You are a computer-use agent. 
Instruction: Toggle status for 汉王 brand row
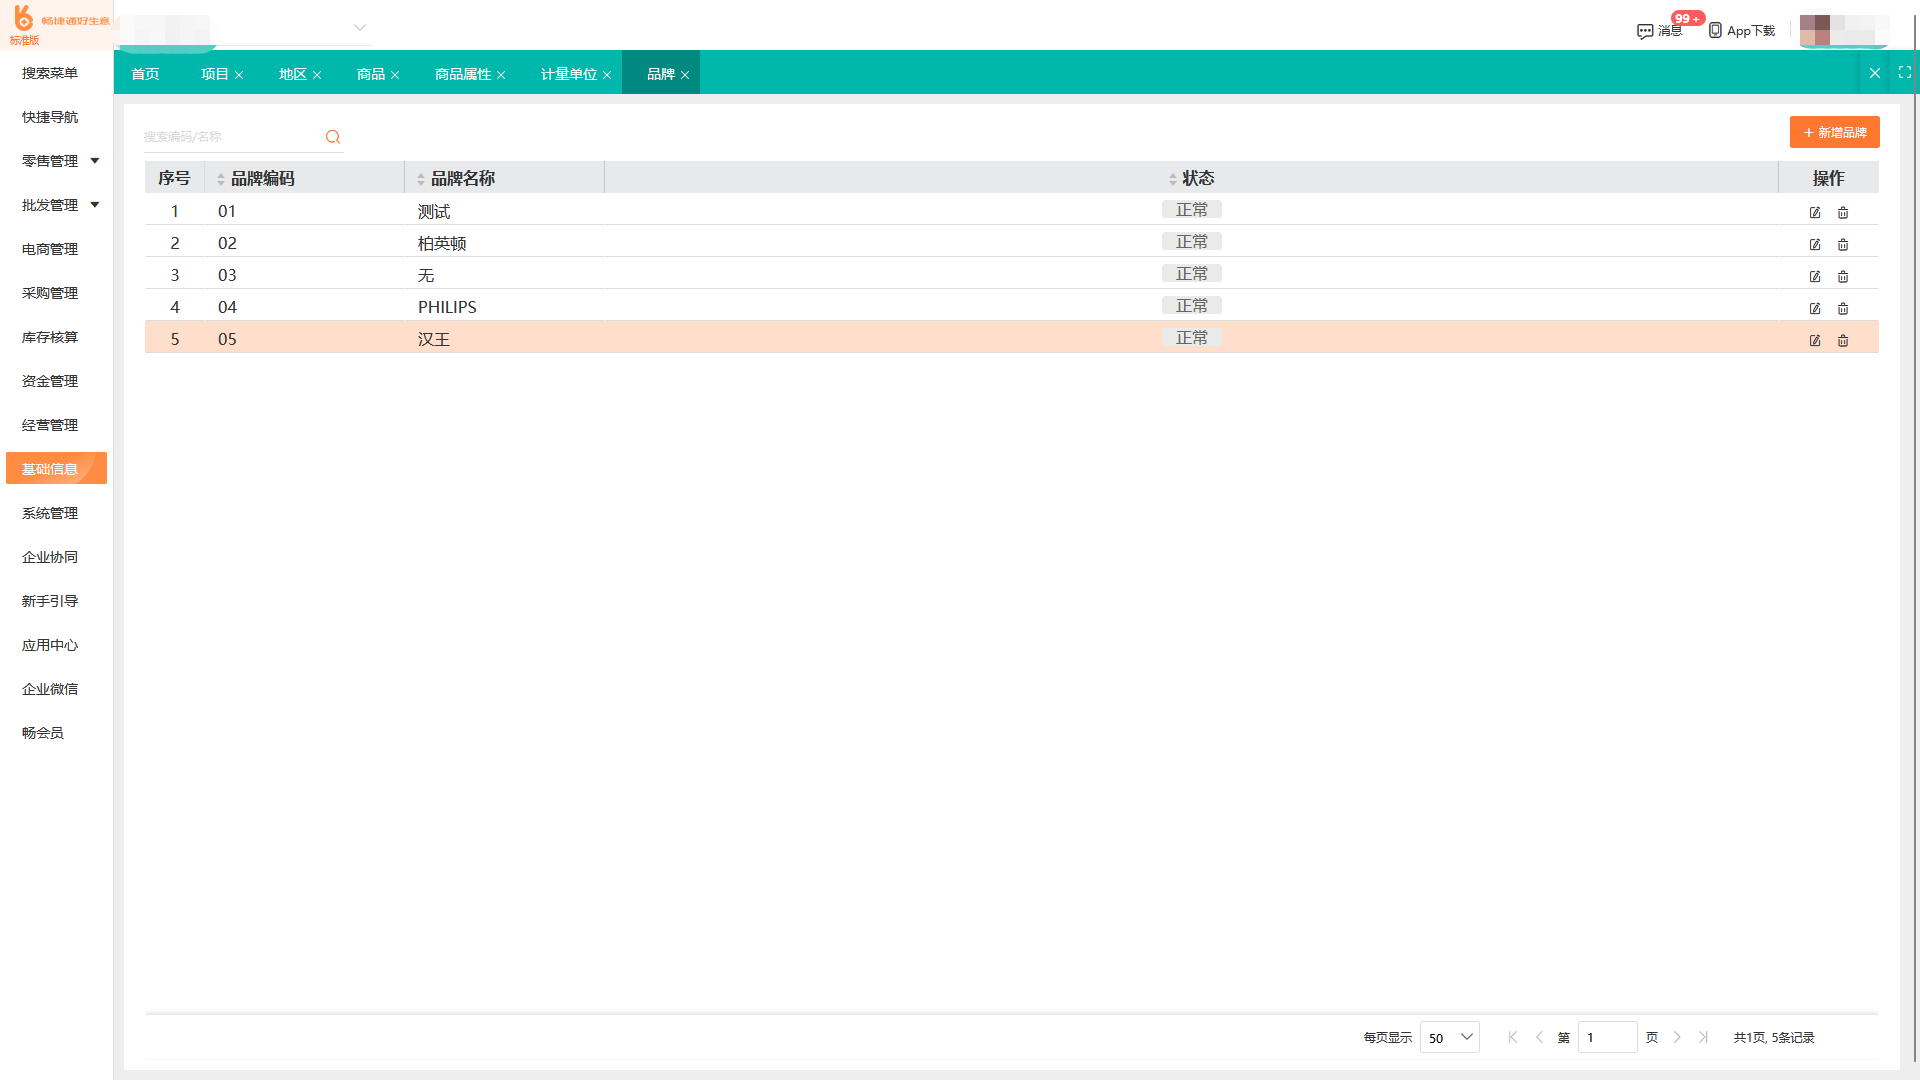pos(1192,338)
